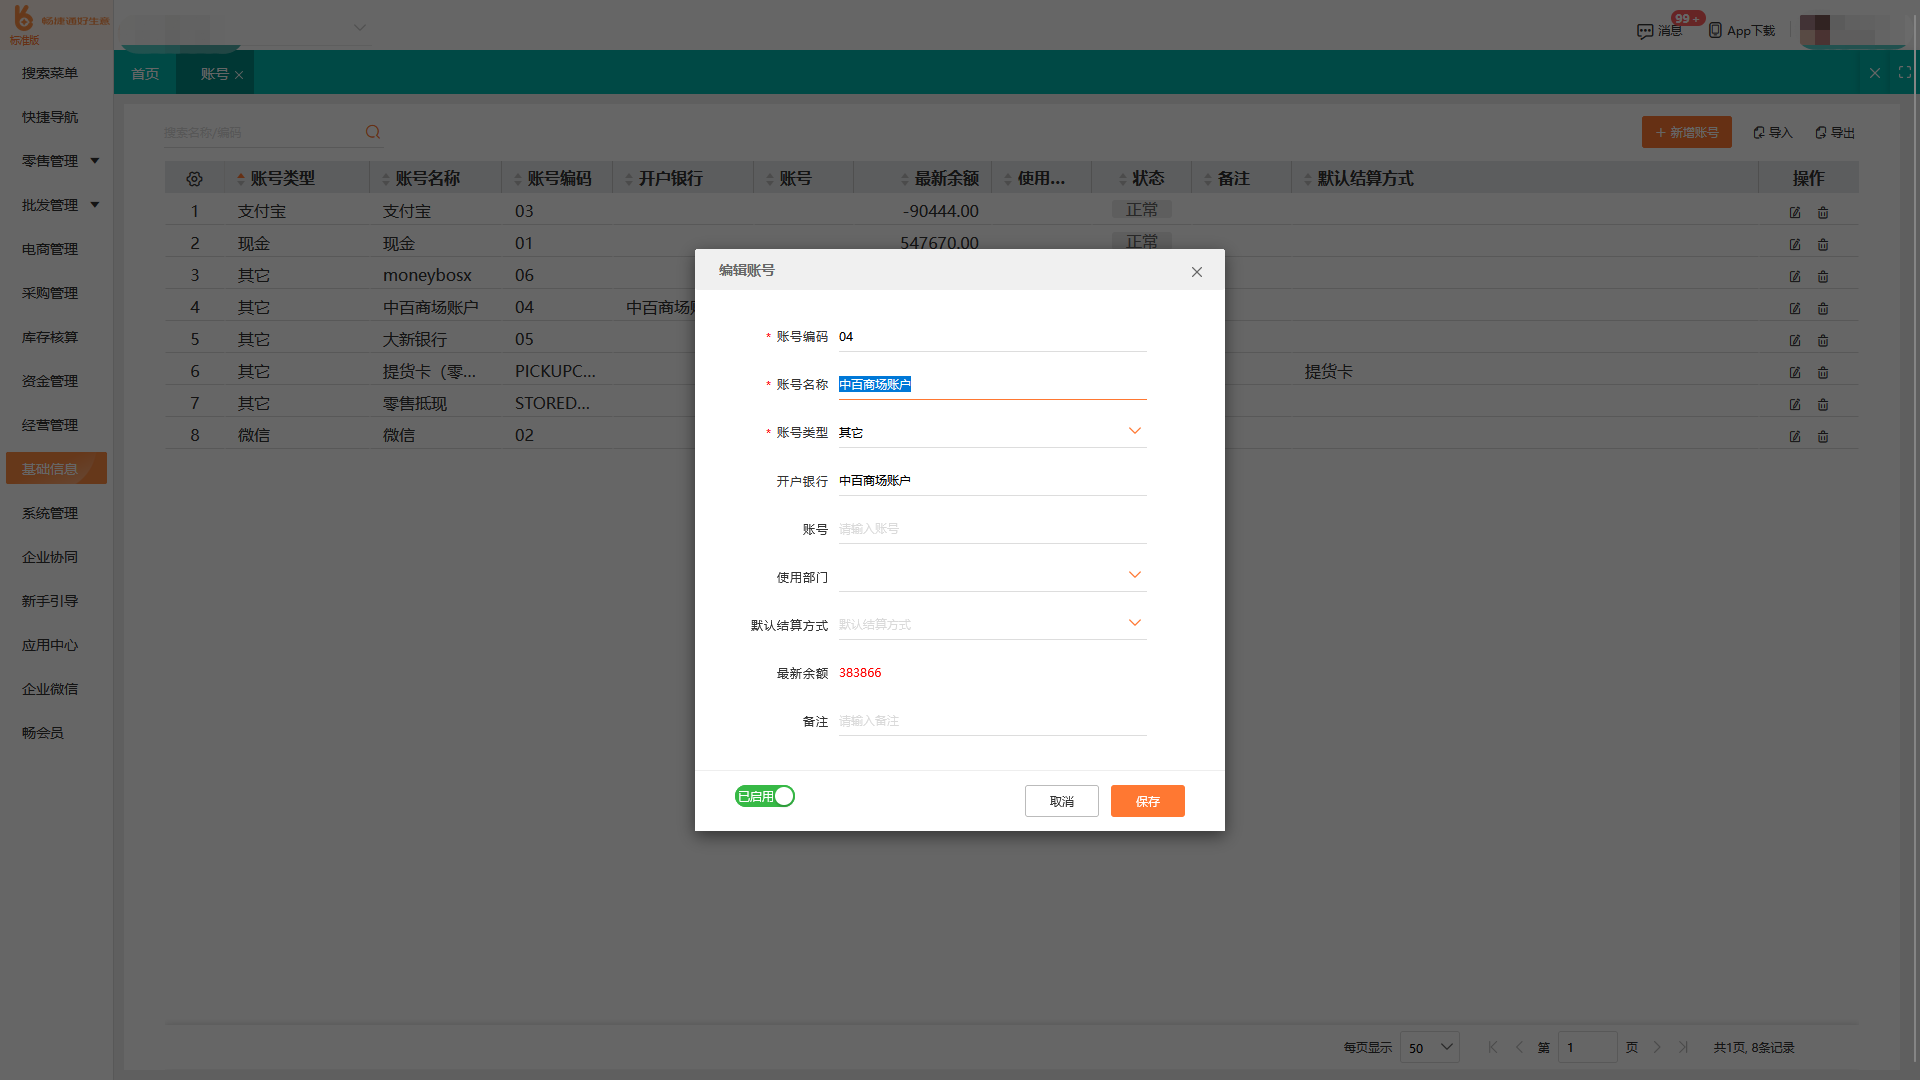Click the + 新增账号 button

click(1689, 132)
